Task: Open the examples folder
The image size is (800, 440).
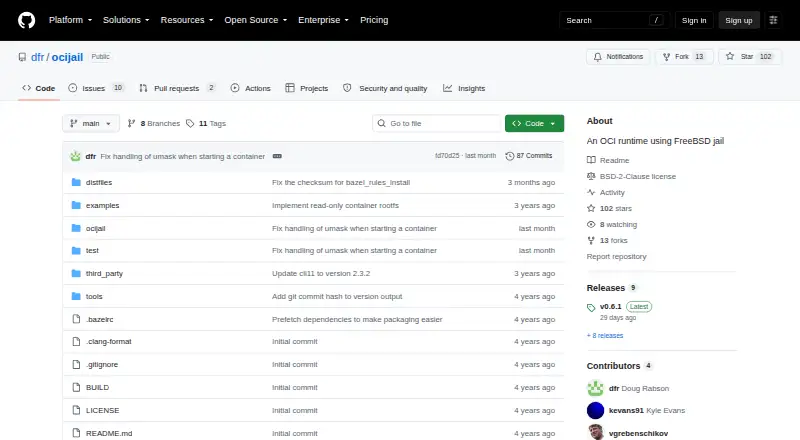Action: point(102,205)
